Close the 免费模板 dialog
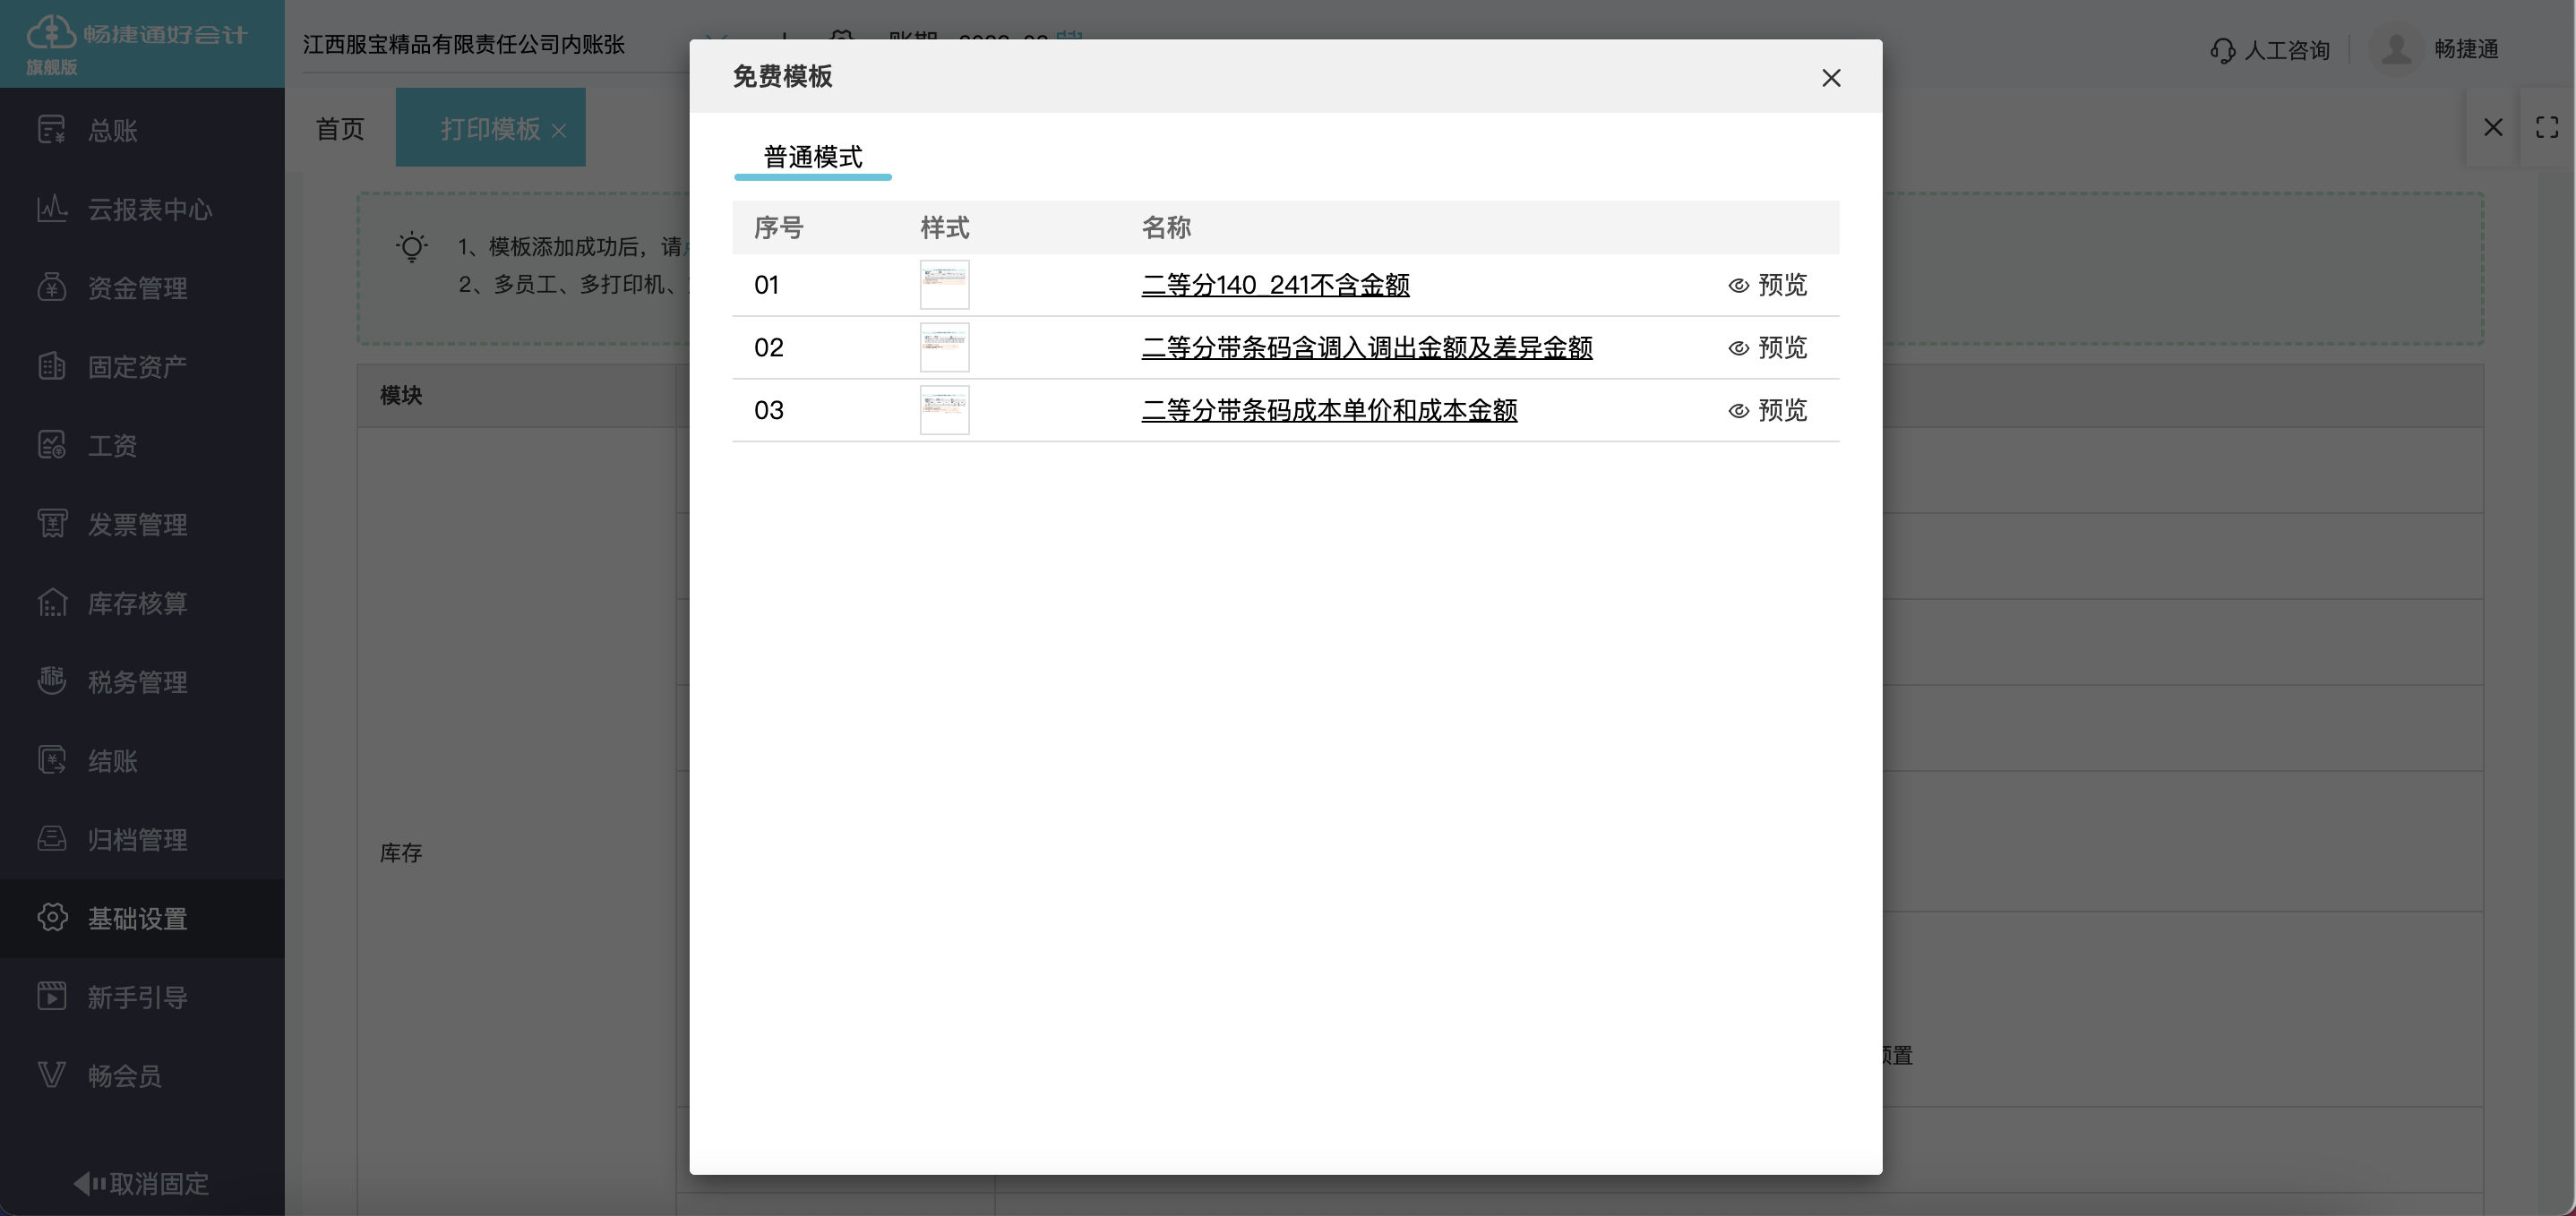This screenshot has width=2576, height=1216. point(1828,77)
